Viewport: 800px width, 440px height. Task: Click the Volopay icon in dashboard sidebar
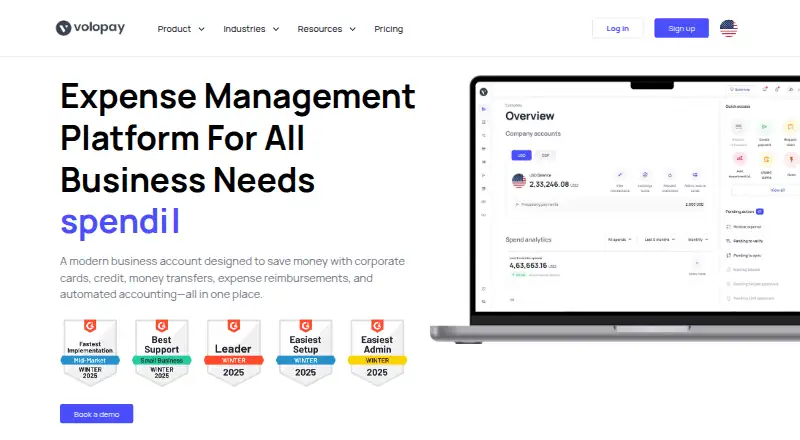(484, 92)
